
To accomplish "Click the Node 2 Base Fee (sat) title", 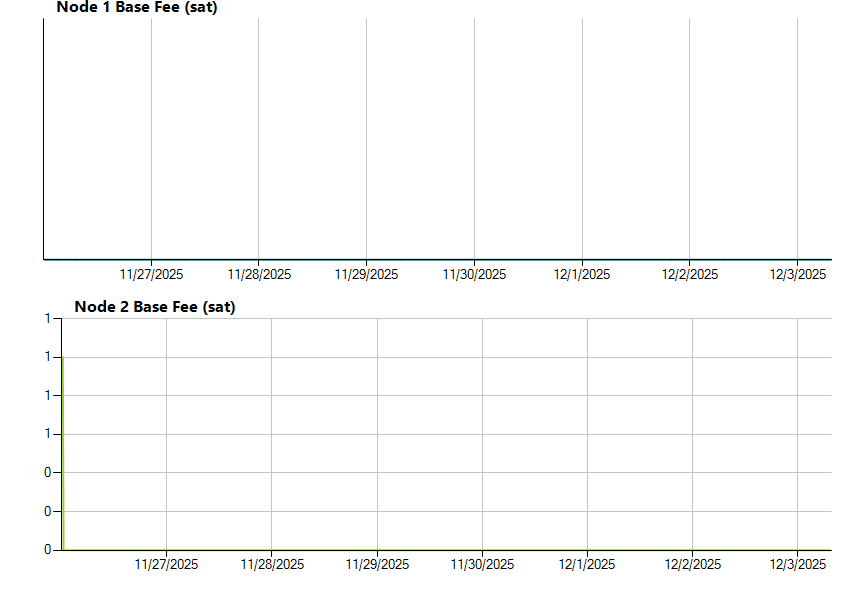I will [x=155, y=307].
